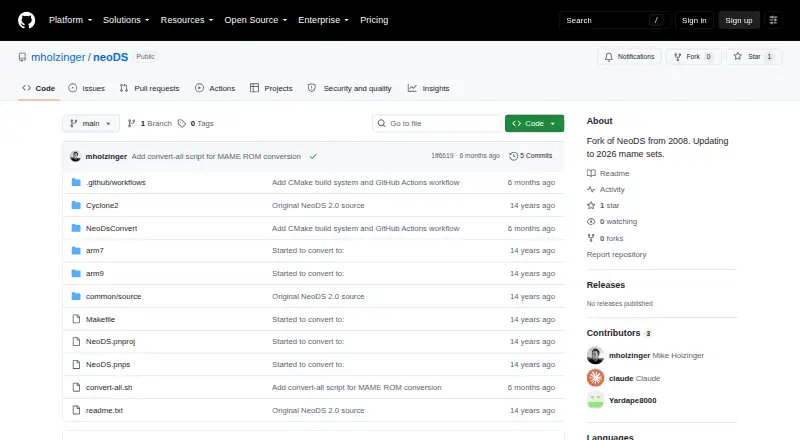Open the main branch selector dropdown
Image resolution: width=800 pixels, height=440 pixels.
(91, 124)
